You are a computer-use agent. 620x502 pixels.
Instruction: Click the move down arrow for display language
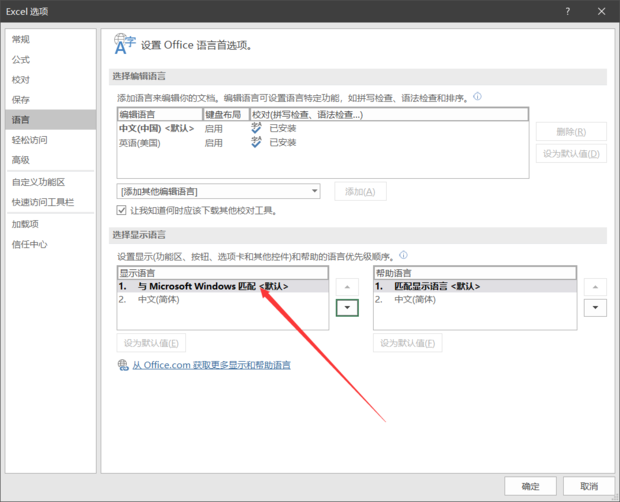tap(347, 308)
